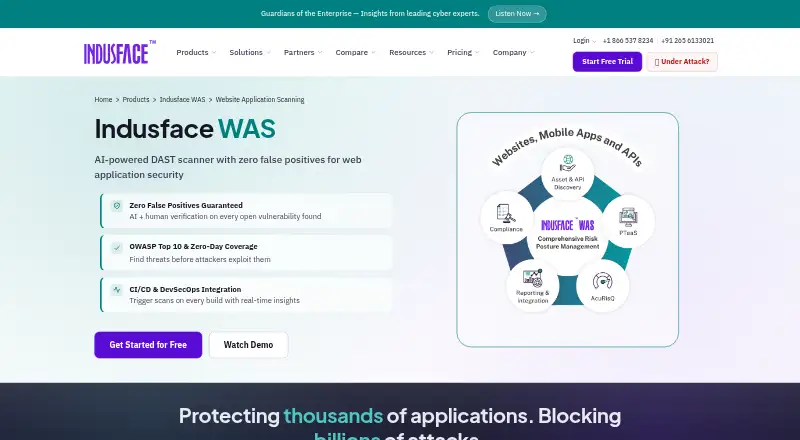Expand the Resources dropdown menu
Image resolution: width=800 pixels, height=440 pixels.
(411, 53)
